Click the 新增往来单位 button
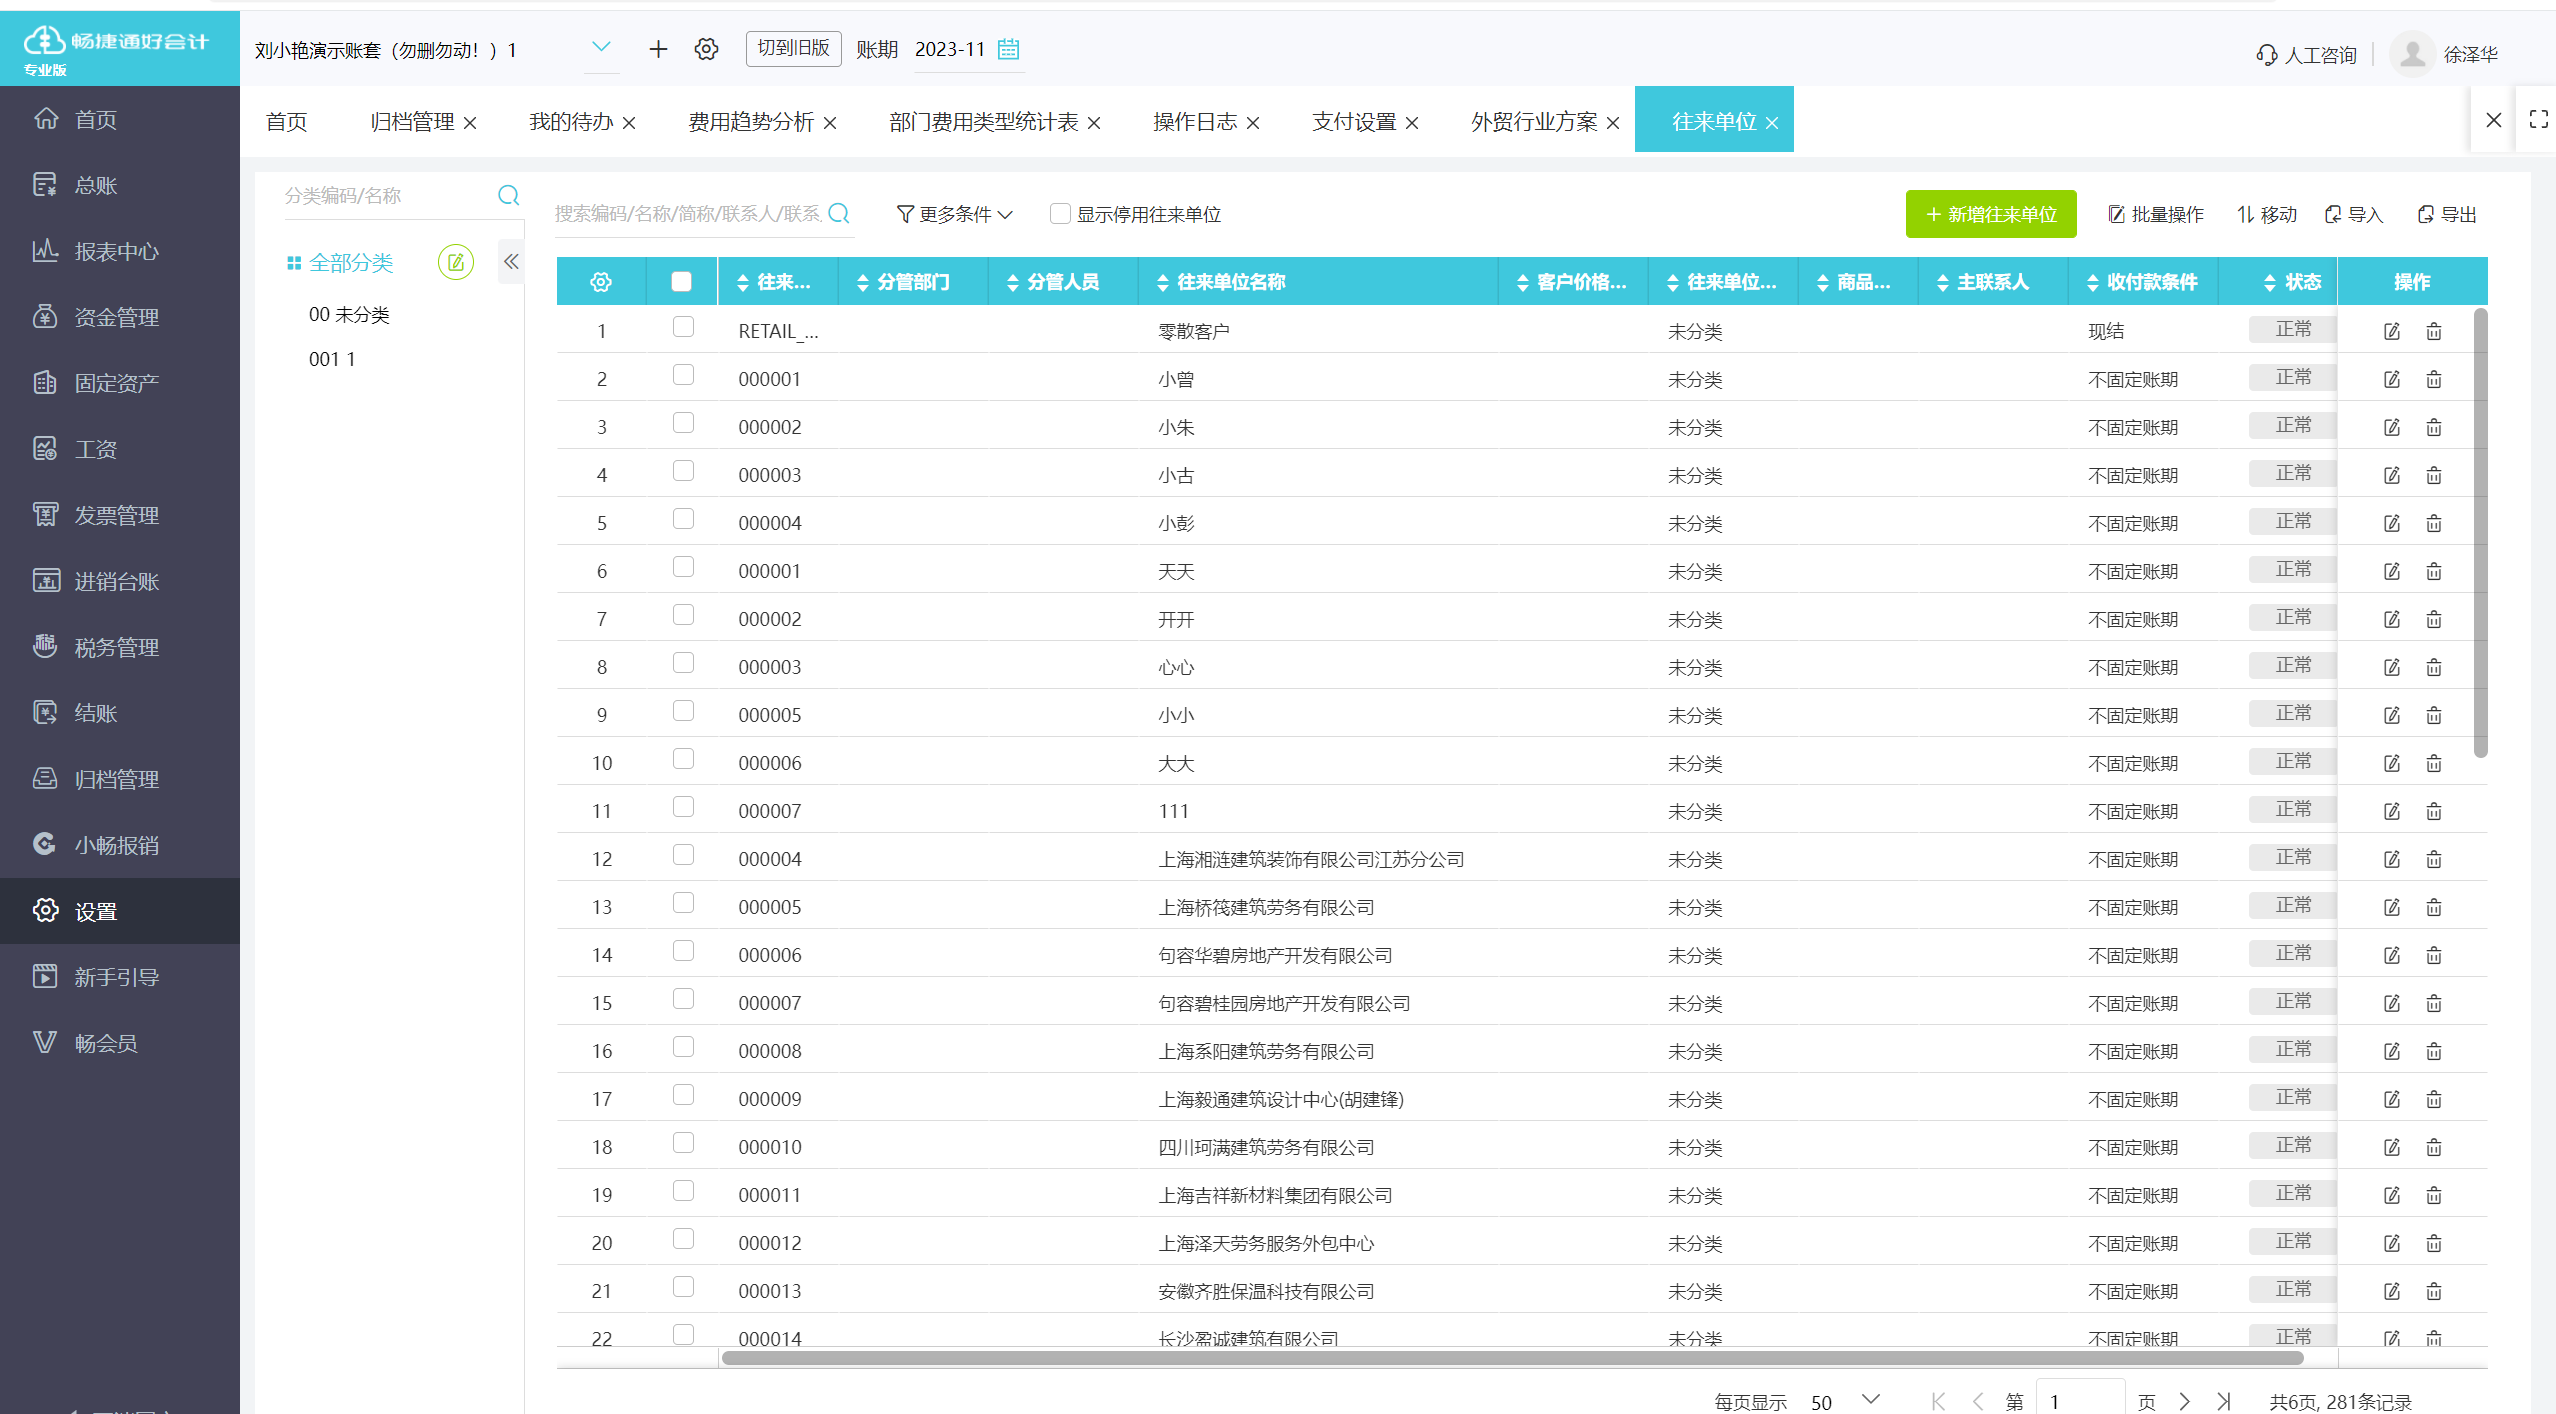Viewport: 2556px width, 1414px height. pos(1985,214)
